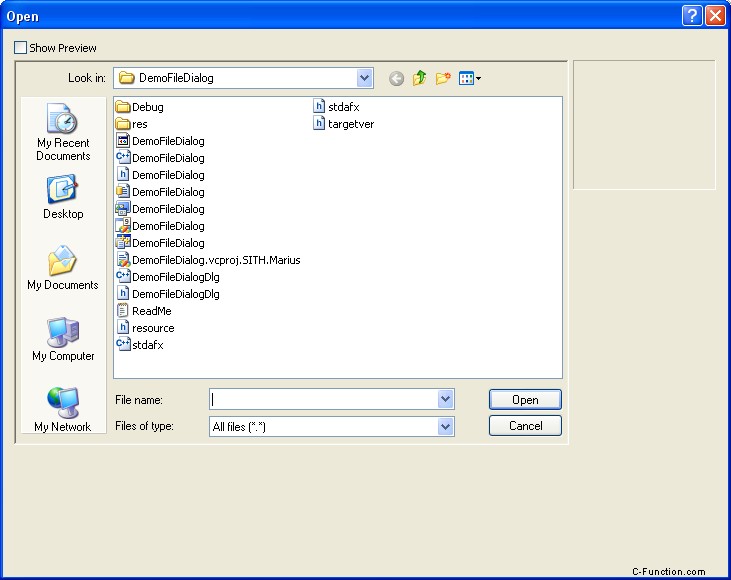Select DemoFileDialog.vcproj.SITH.Marius file

point(215,260)
